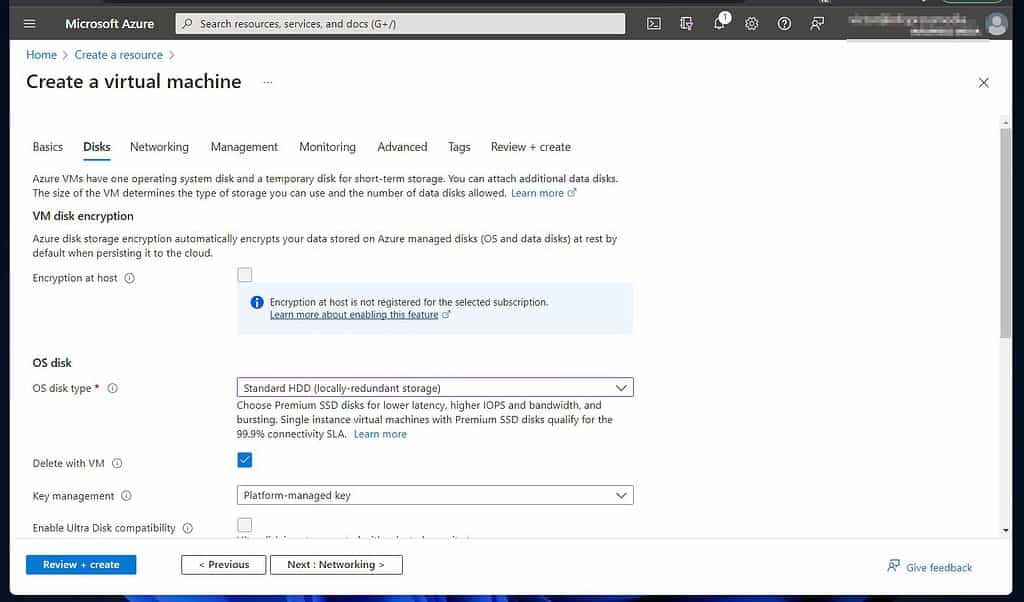Image resolution: width=1024 pixels, height=602 pixels.
Task: Open the Management tab
Action: pyautogui.click(x=244, y=147)
